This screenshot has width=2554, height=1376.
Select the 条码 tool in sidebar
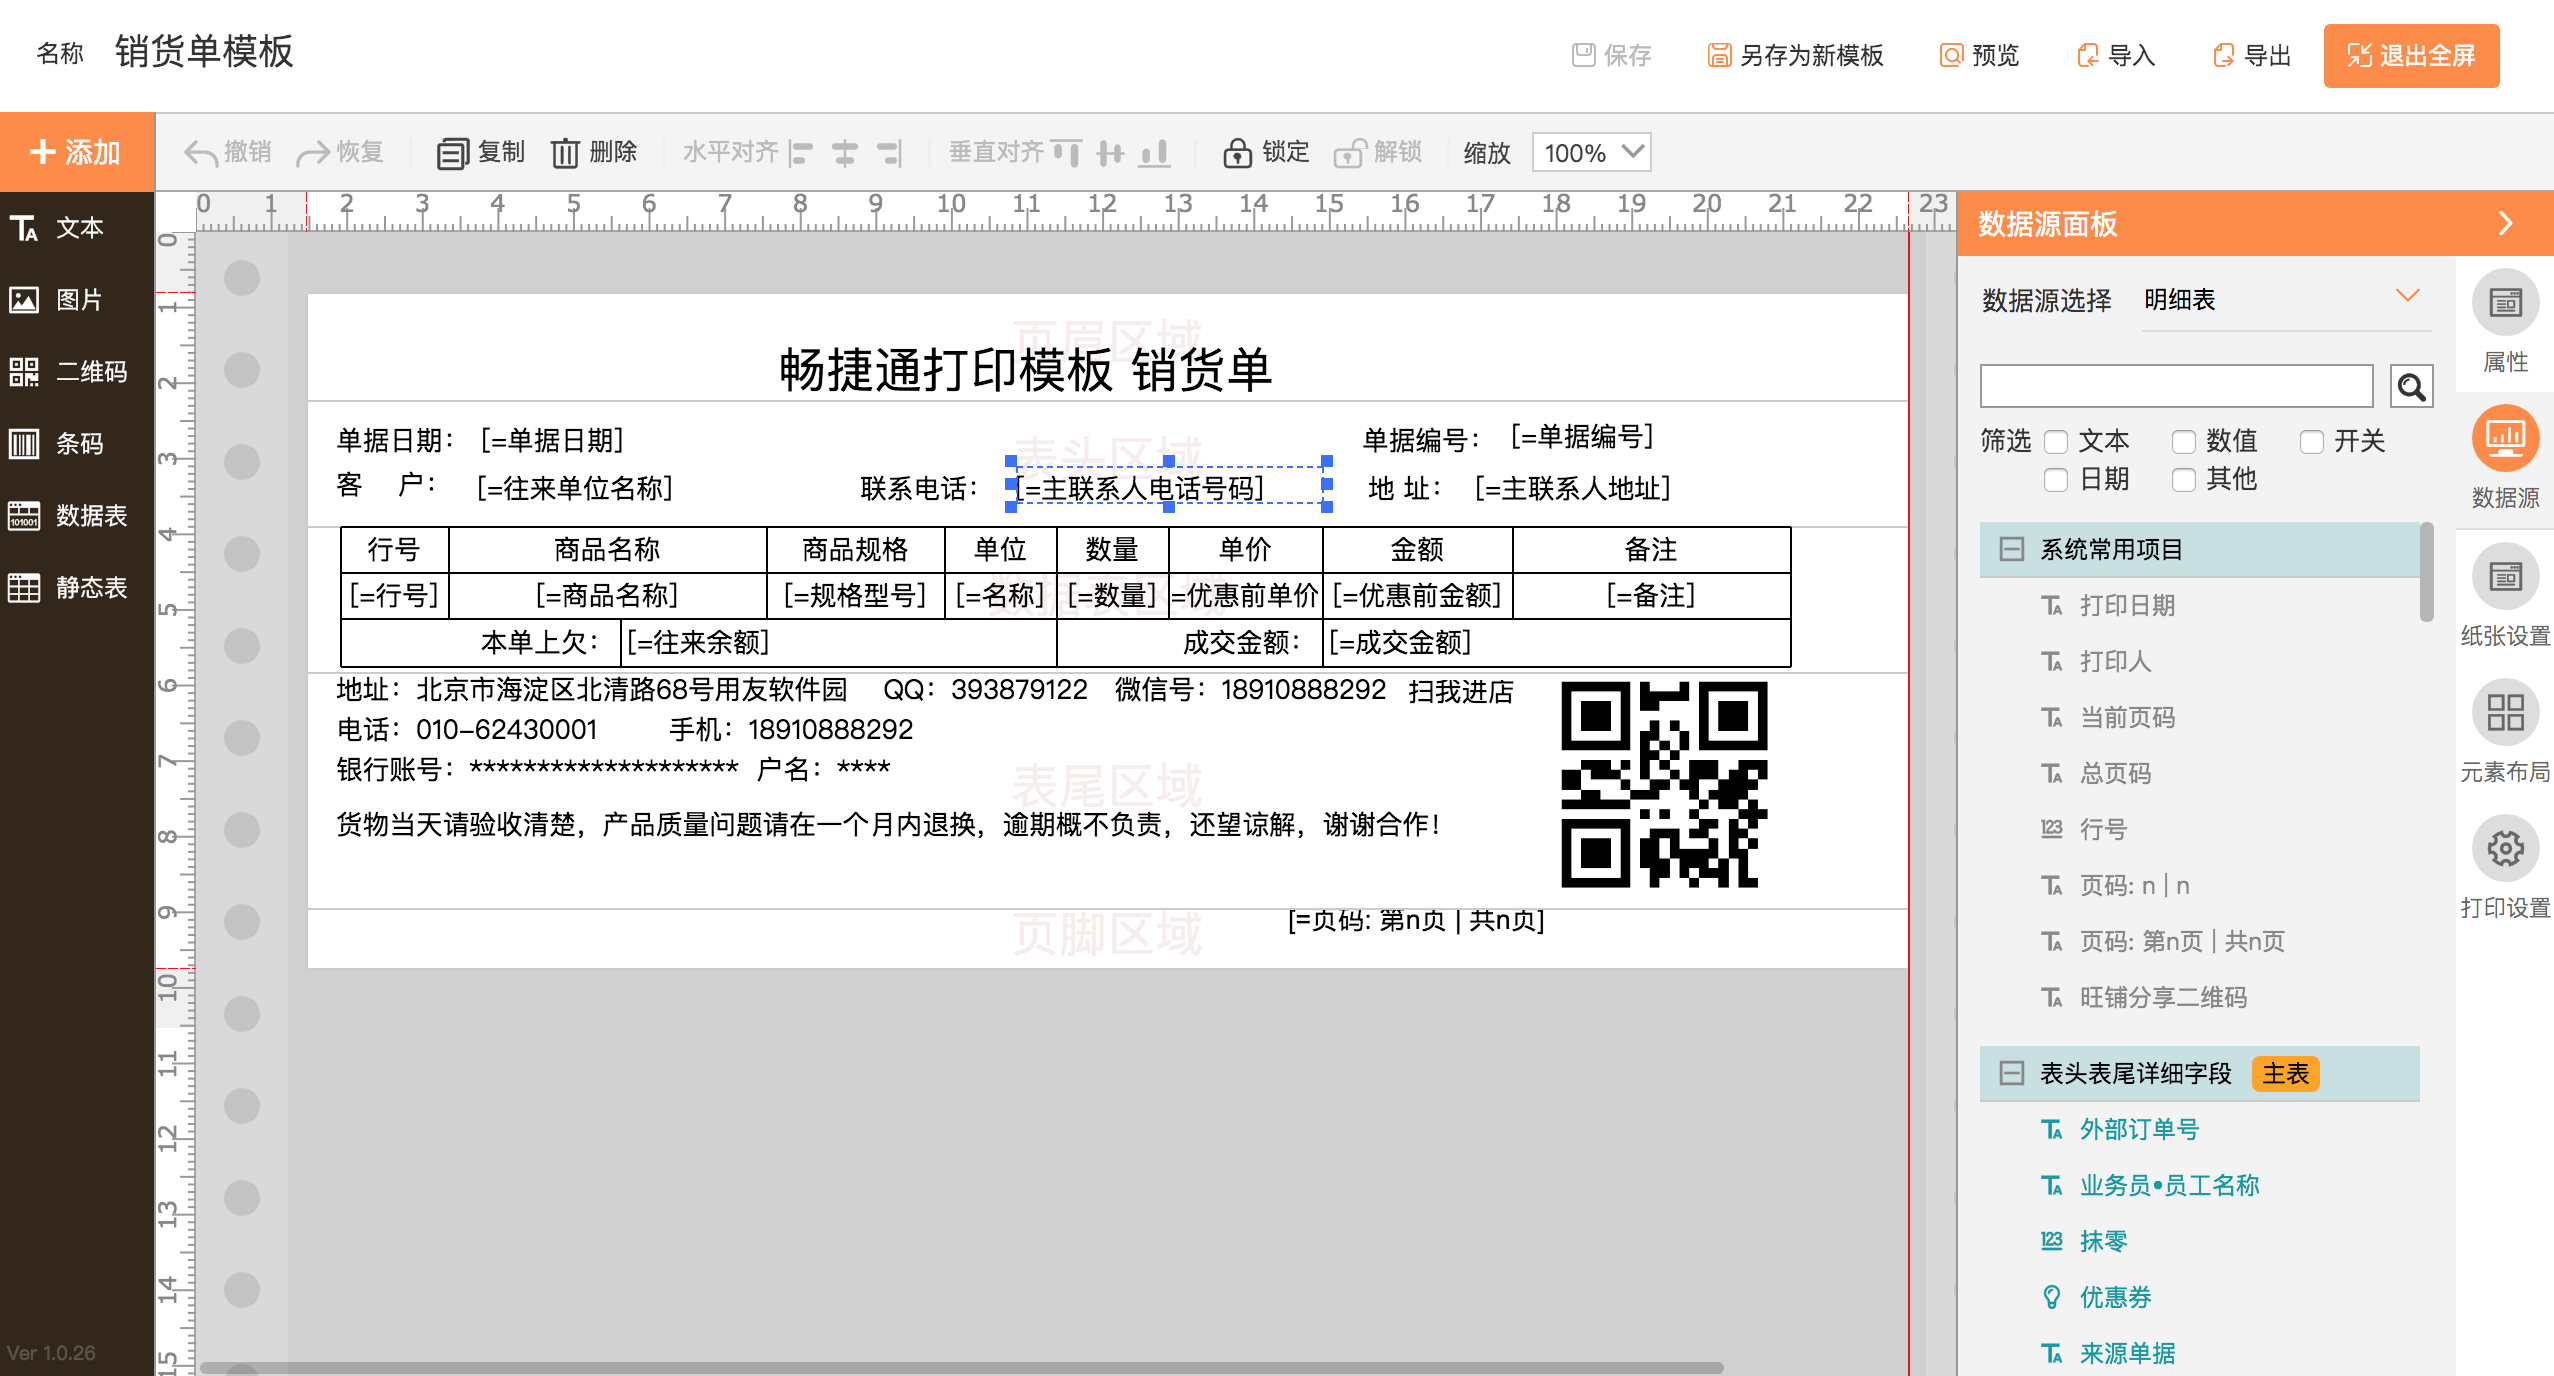tap(76, 442)
